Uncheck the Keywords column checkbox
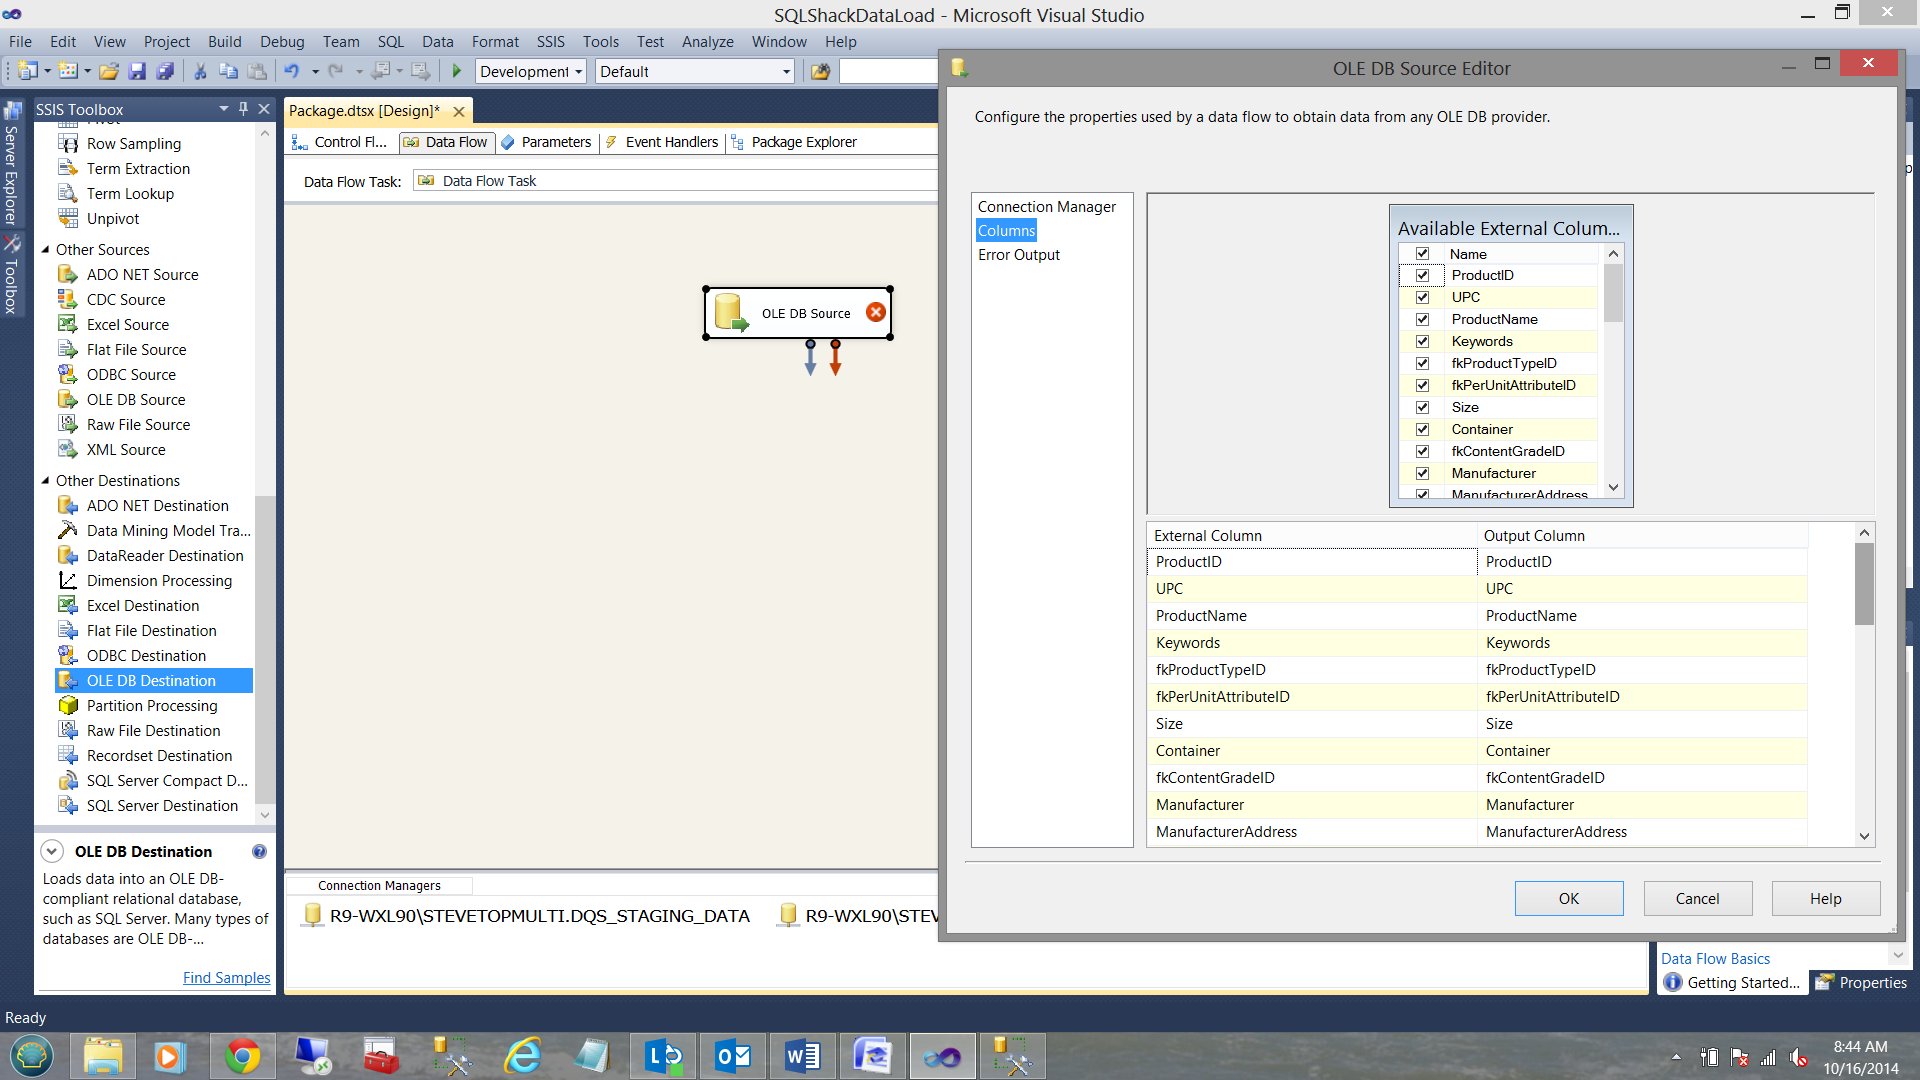 [1422, 341]
